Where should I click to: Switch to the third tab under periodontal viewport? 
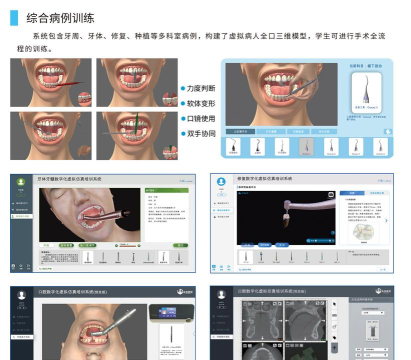(298, 131)
